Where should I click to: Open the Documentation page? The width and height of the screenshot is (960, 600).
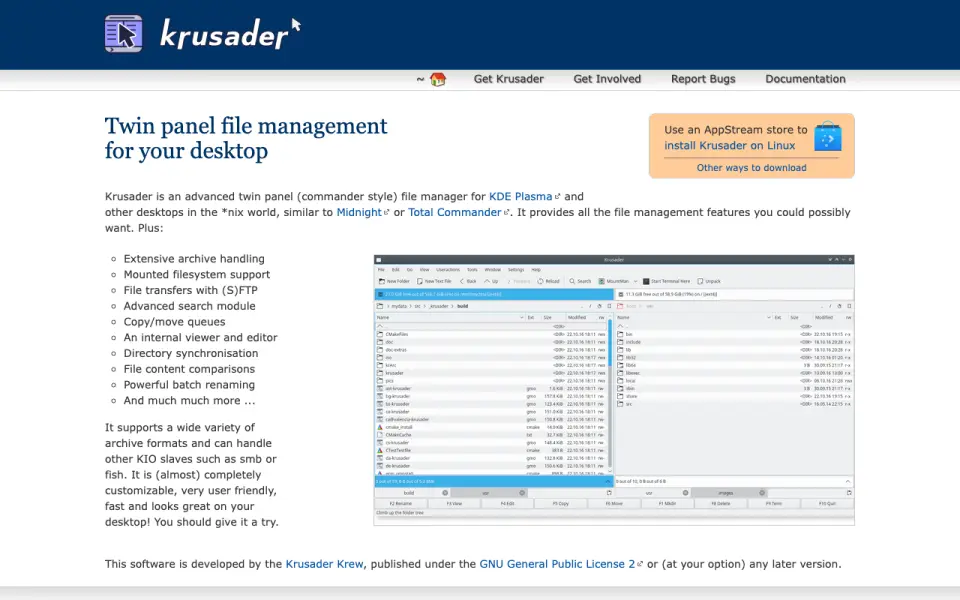pyautogui.click(x=805, y=79)
